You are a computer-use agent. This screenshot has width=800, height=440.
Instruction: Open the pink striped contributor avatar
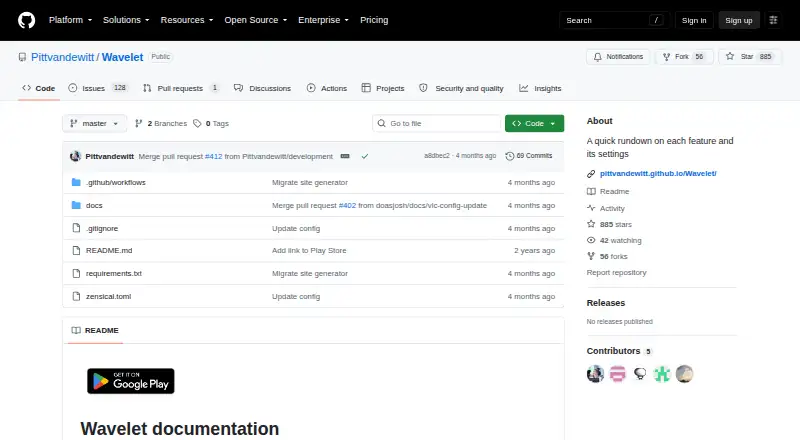point(617,374)
